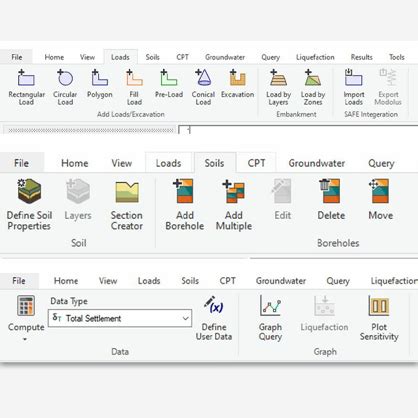The height and width of the screenshot is (418, 418).
Task: Add an Excavation from the ribbon
Action: [x=237, y=84]
